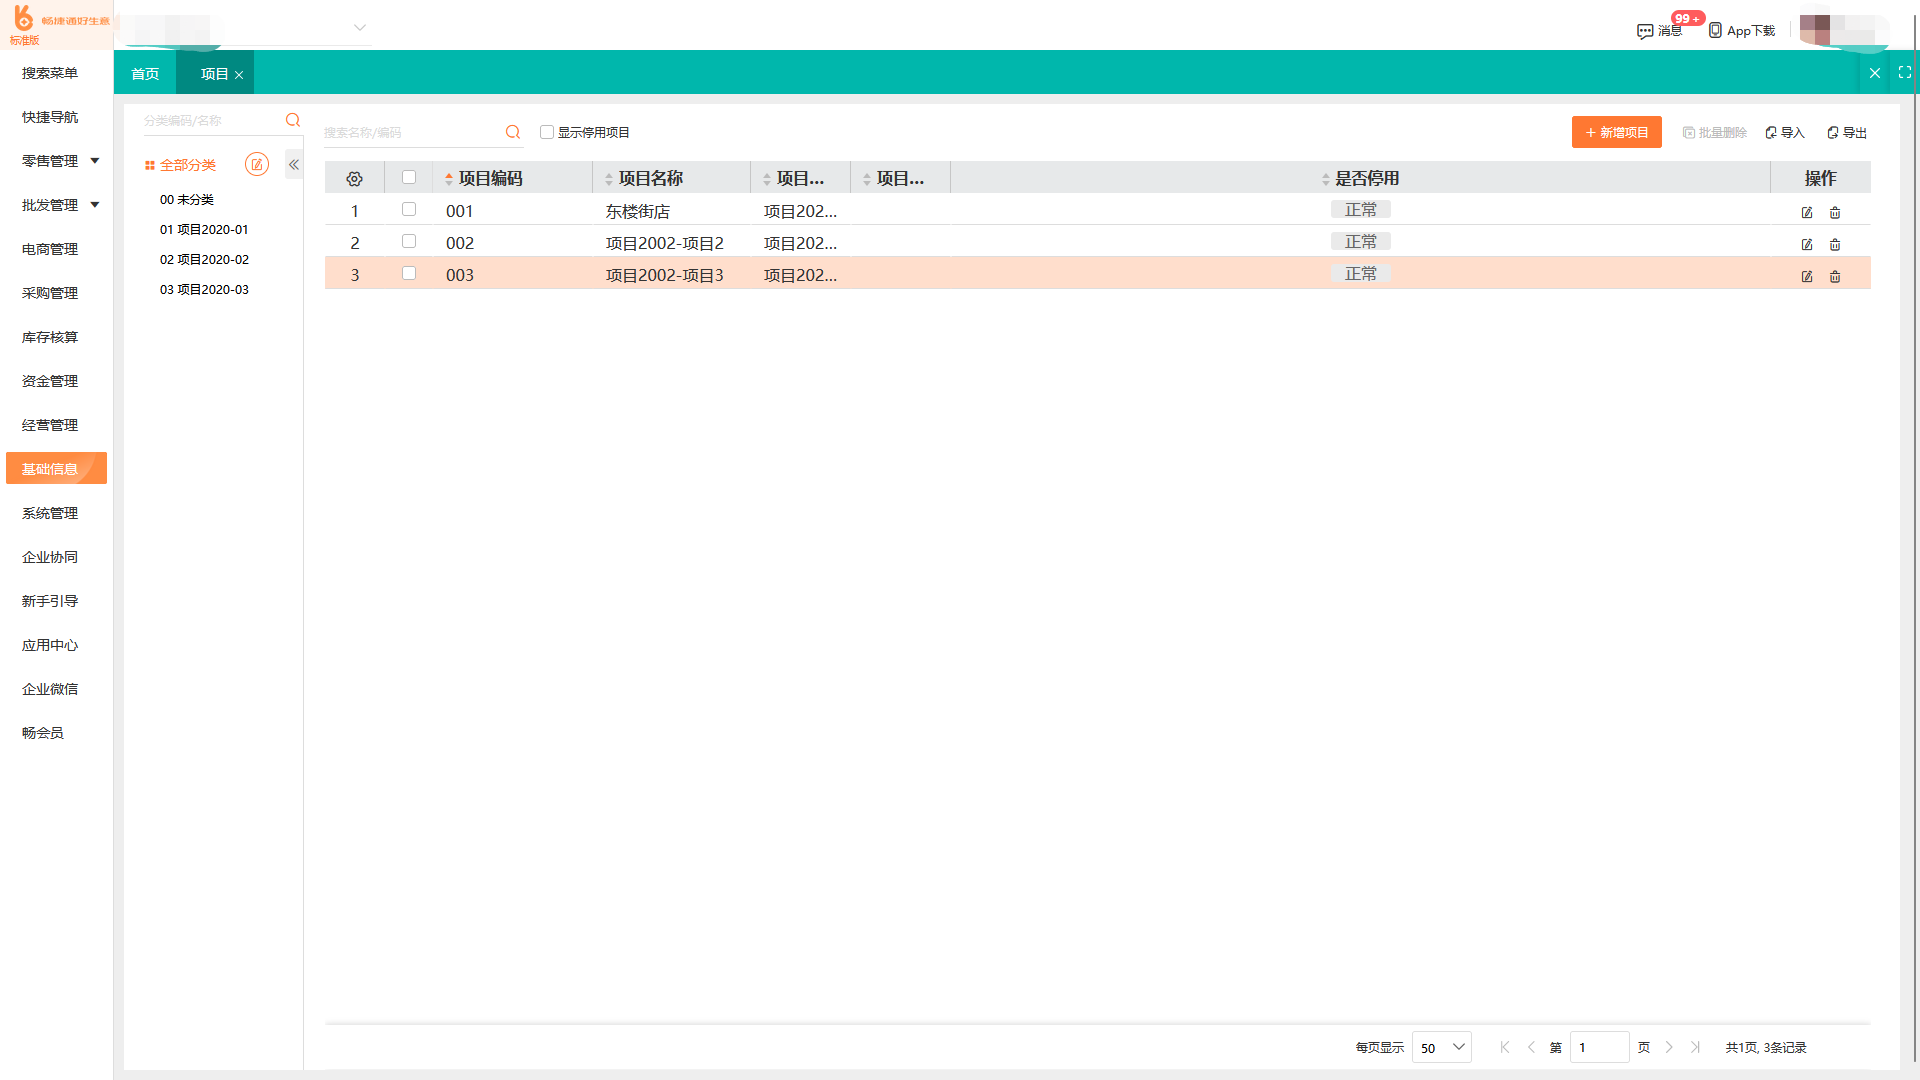Switch to 首页 tab

[x=145, y=73]
